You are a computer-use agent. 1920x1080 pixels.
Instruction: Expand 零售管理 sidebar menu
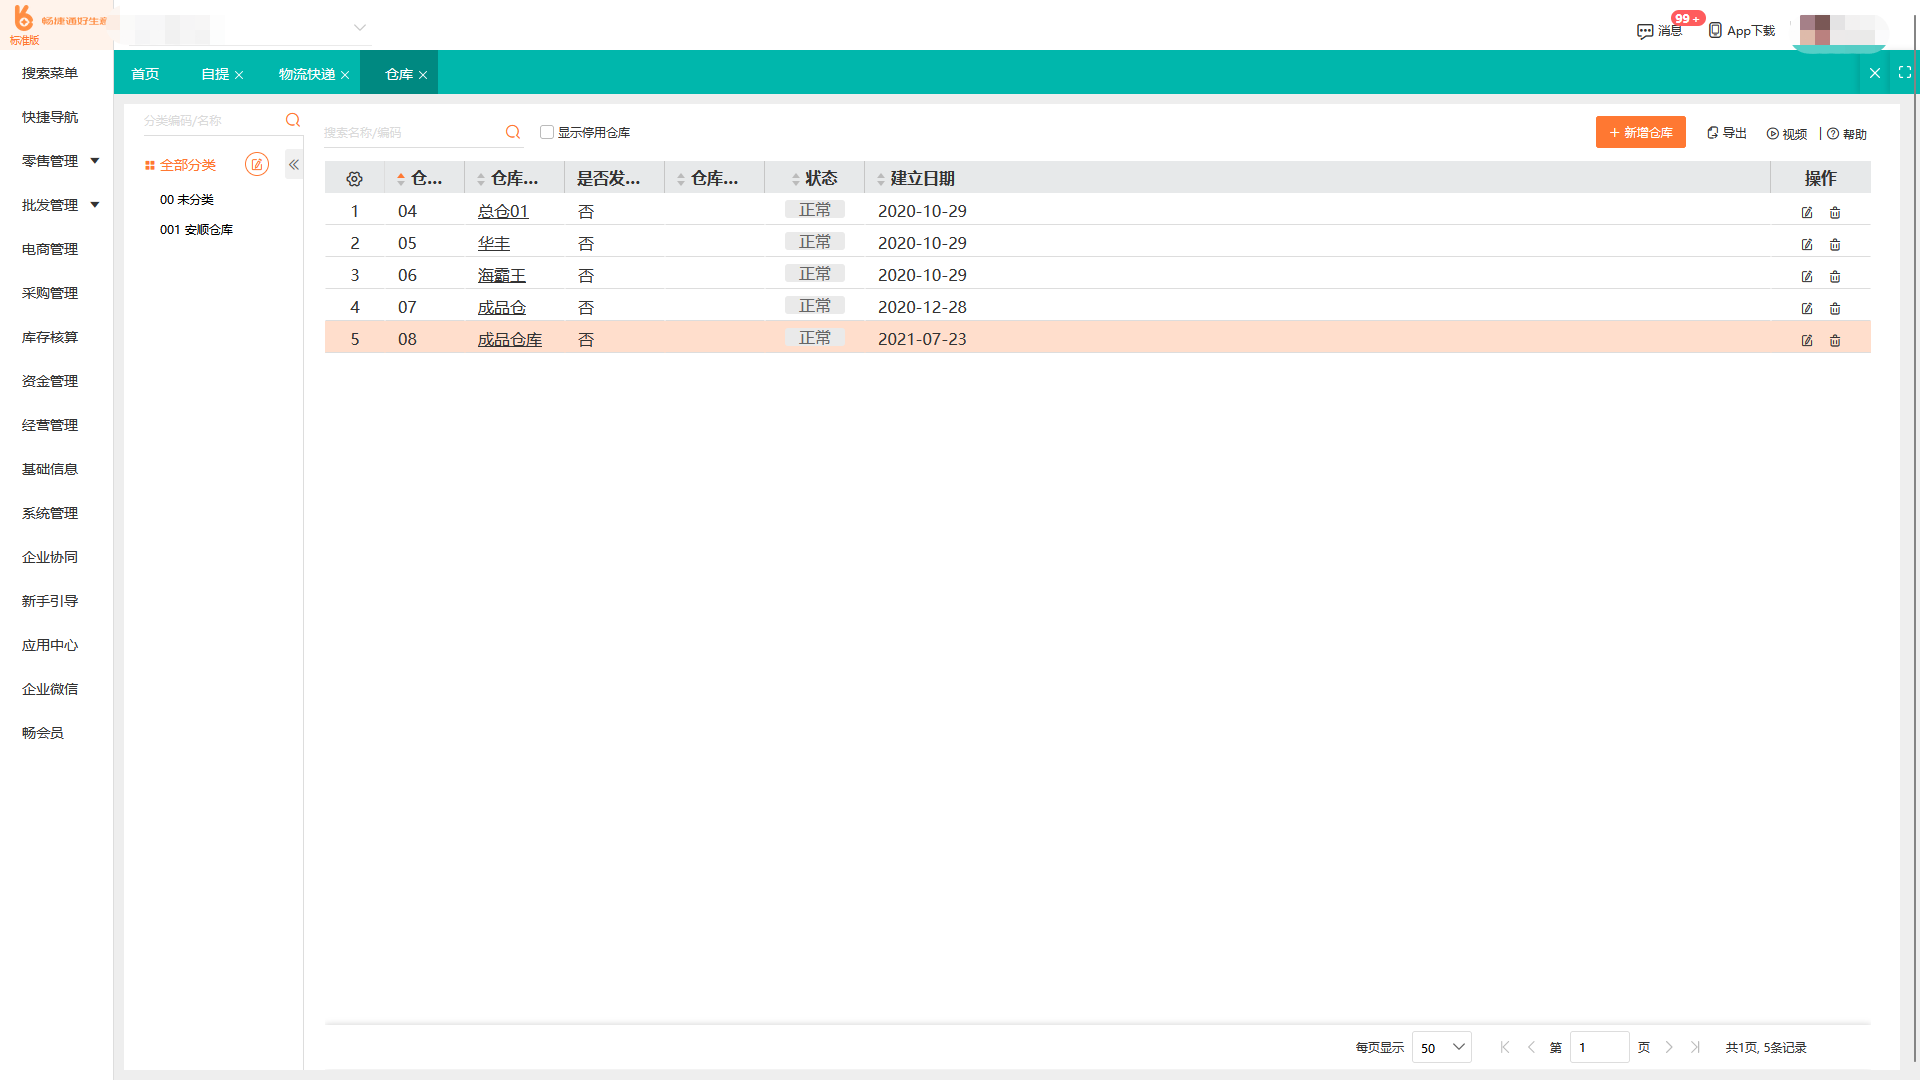[x=53, y=161]
